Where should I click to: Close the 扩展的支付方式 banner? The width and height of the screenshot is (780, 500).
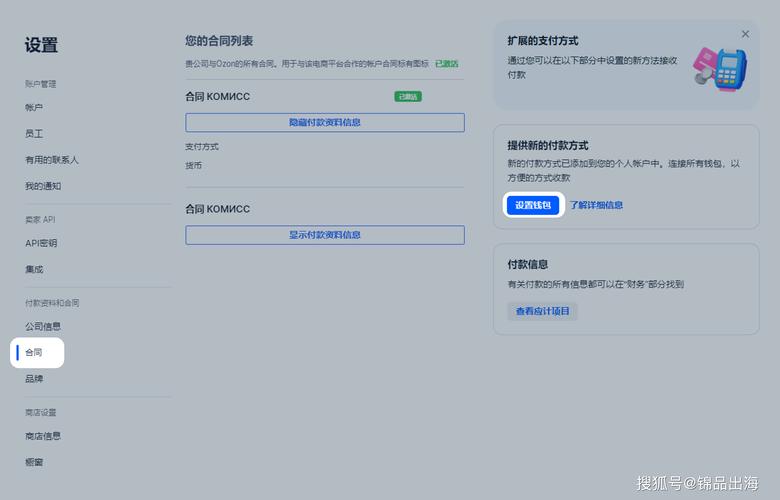[x=745, y=34]
